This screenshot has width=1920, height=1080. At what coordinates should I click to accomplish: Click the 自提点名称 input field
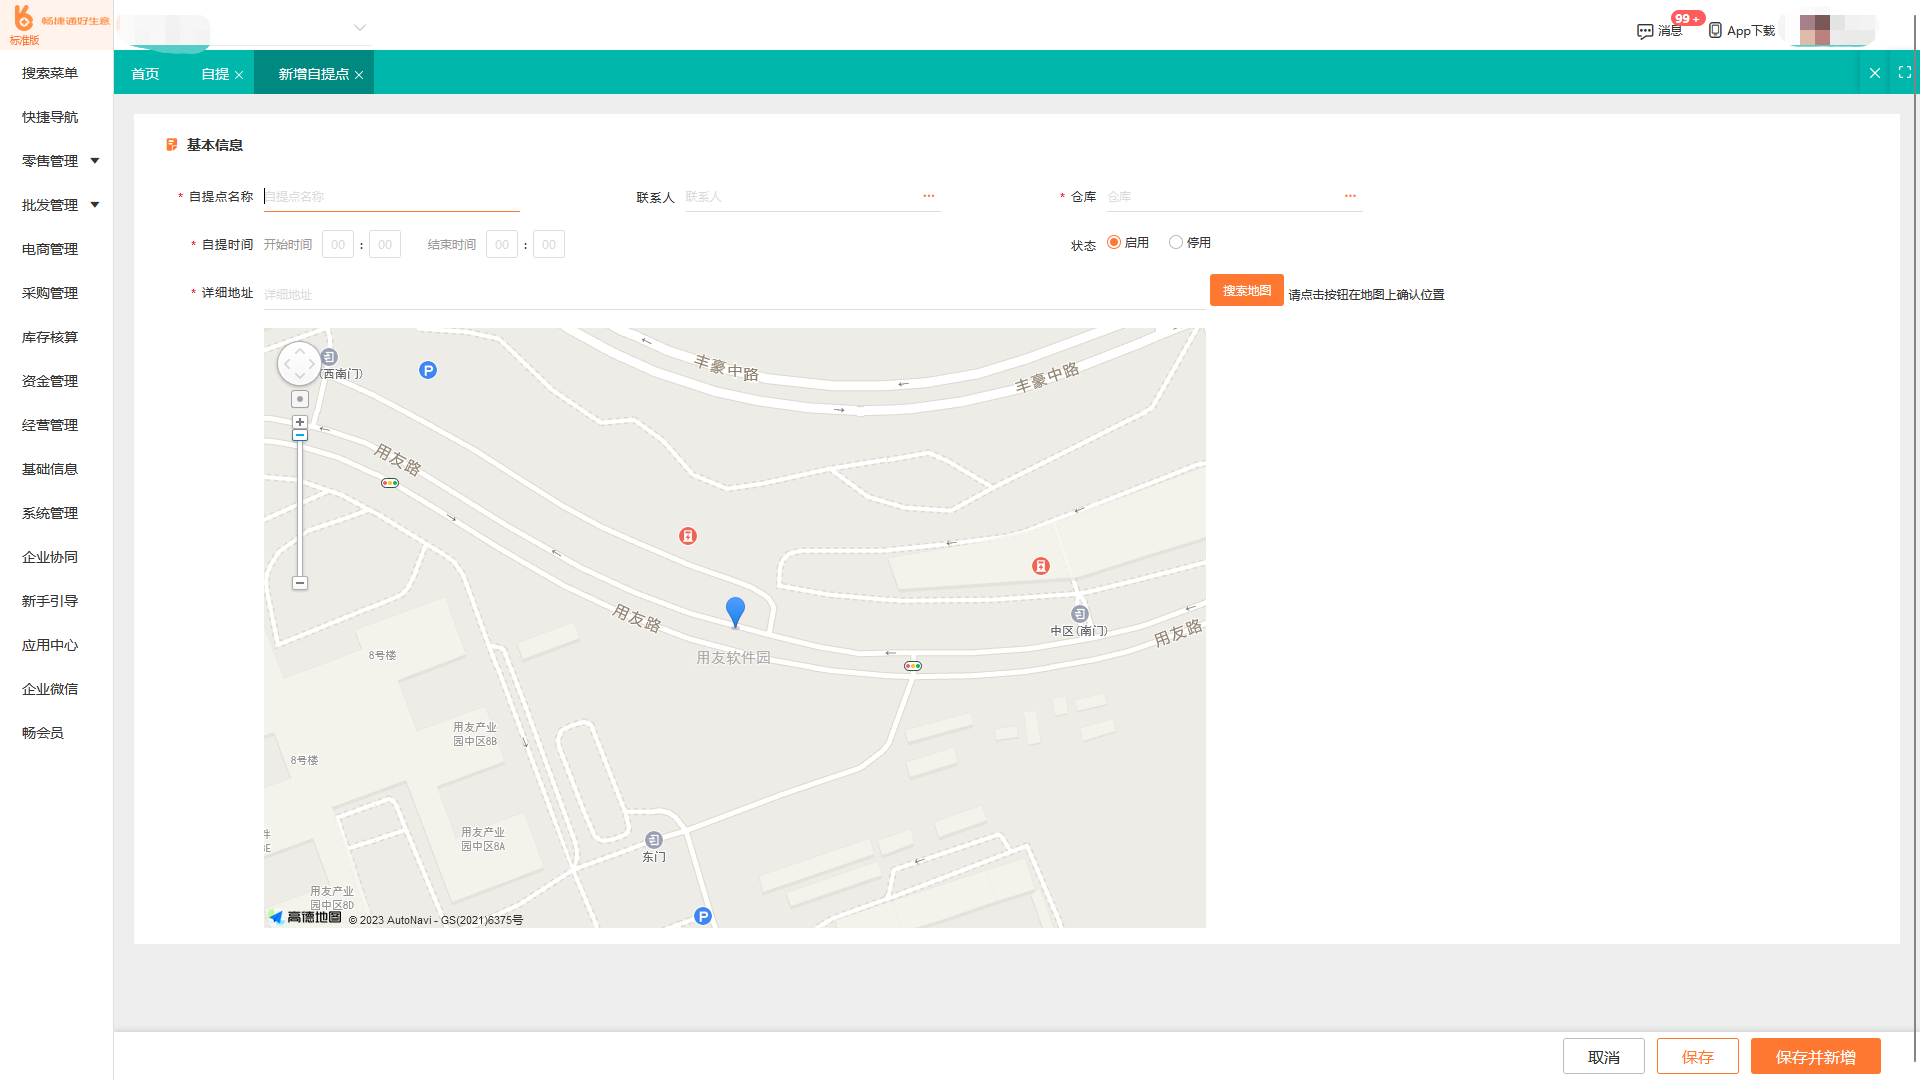click(390, 196)
